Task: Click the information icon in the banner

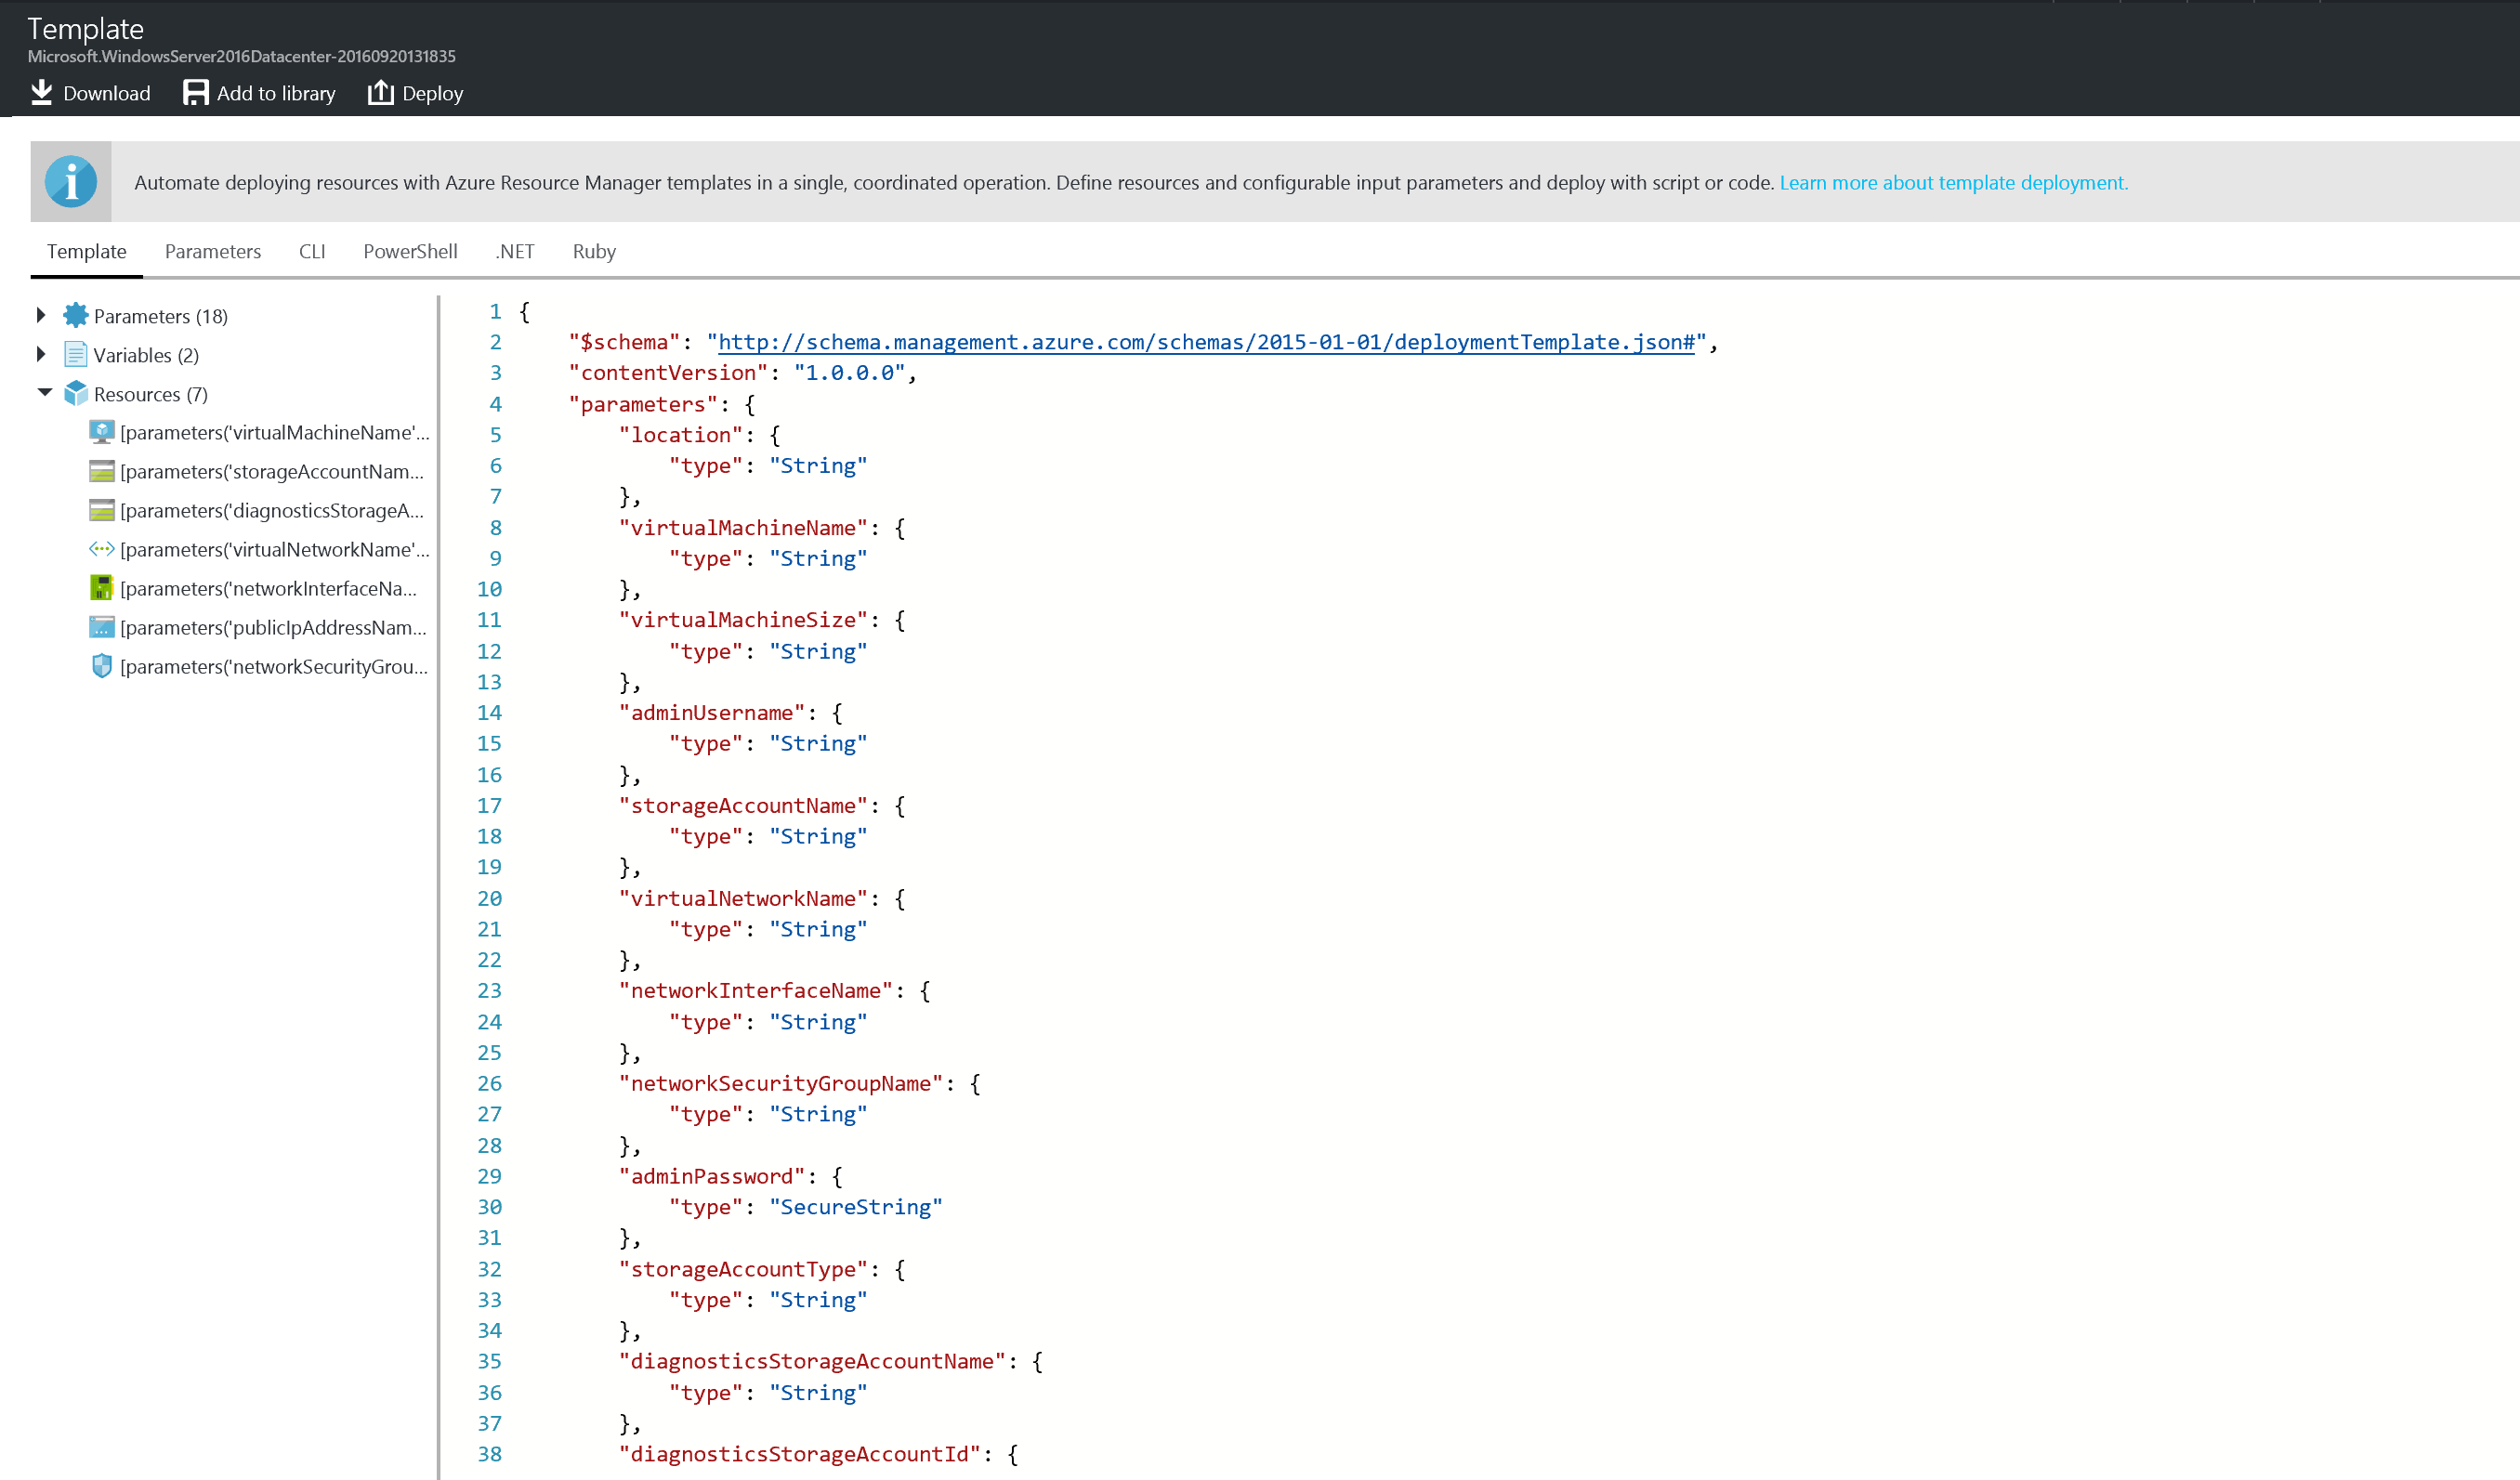Action: tap(71, 181)
